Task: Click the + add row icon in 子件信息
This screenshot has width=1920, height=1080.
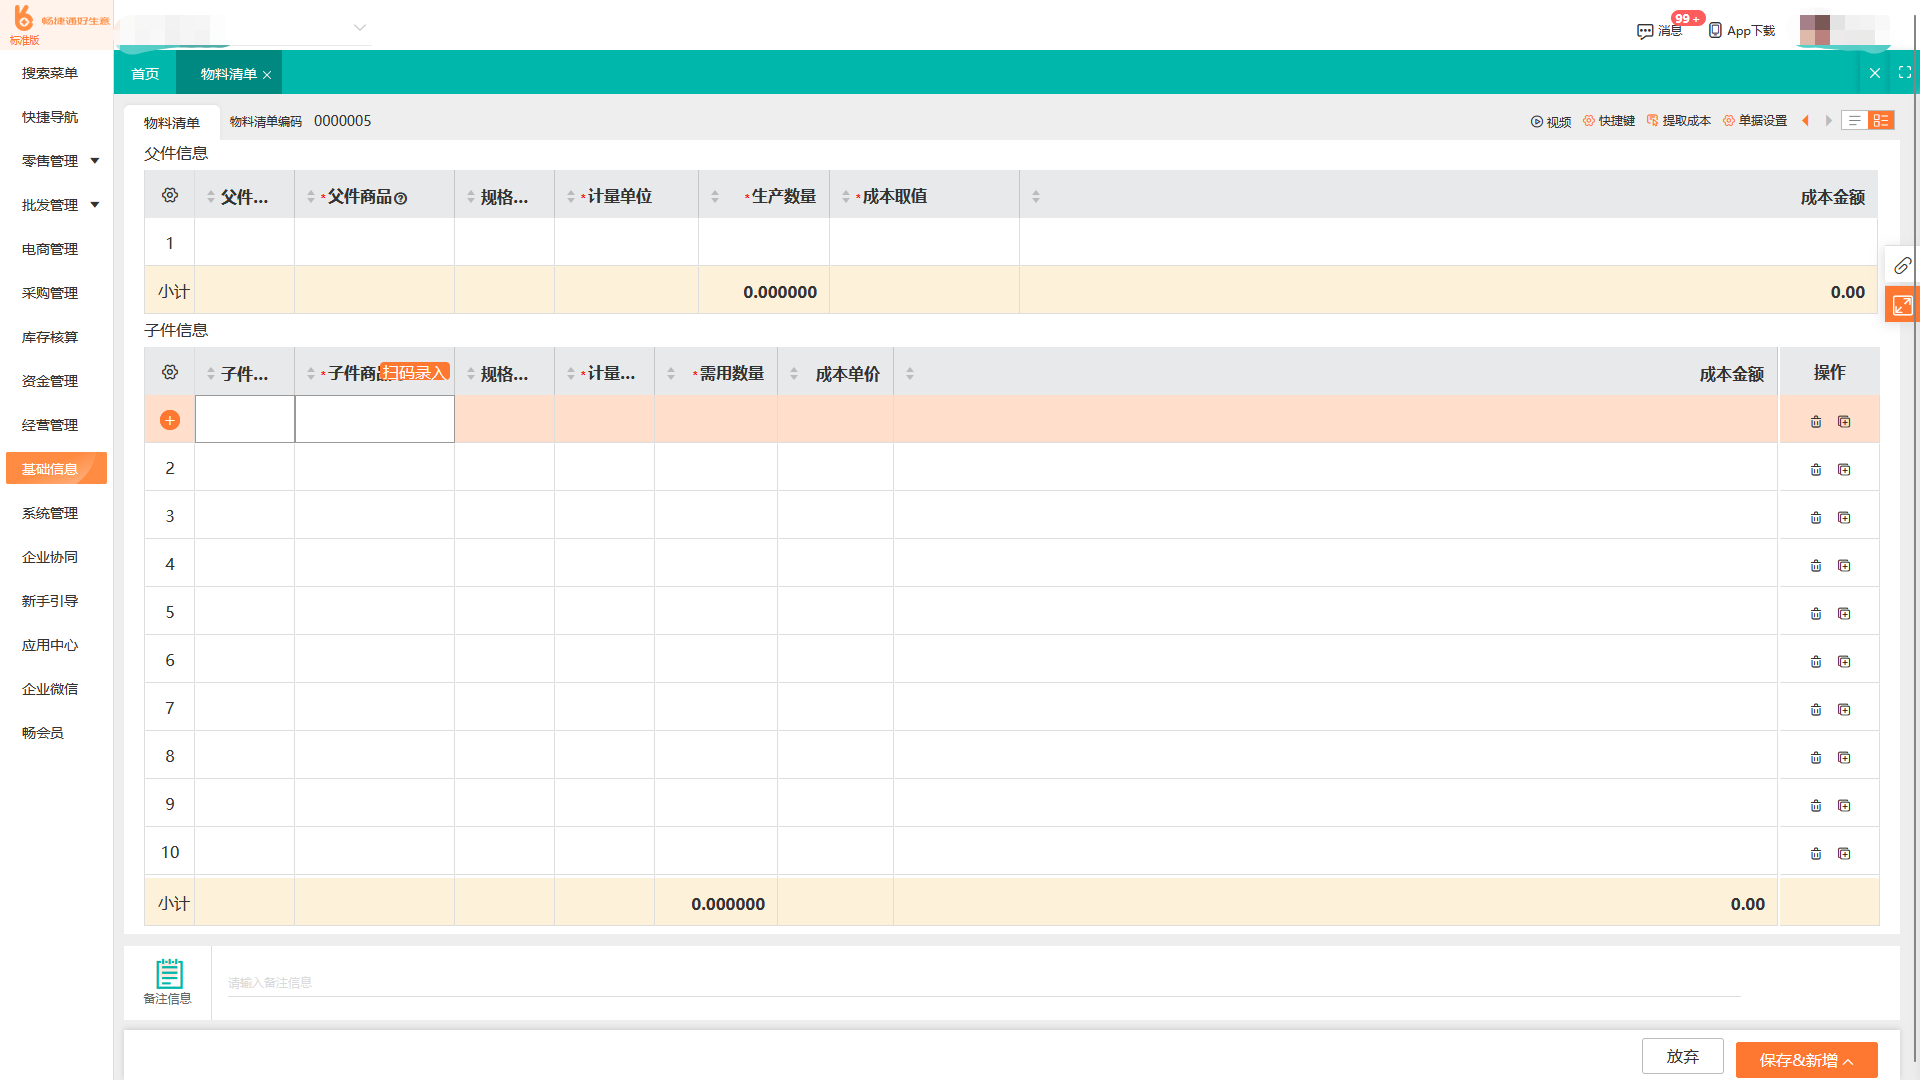Action: point(169,421)
